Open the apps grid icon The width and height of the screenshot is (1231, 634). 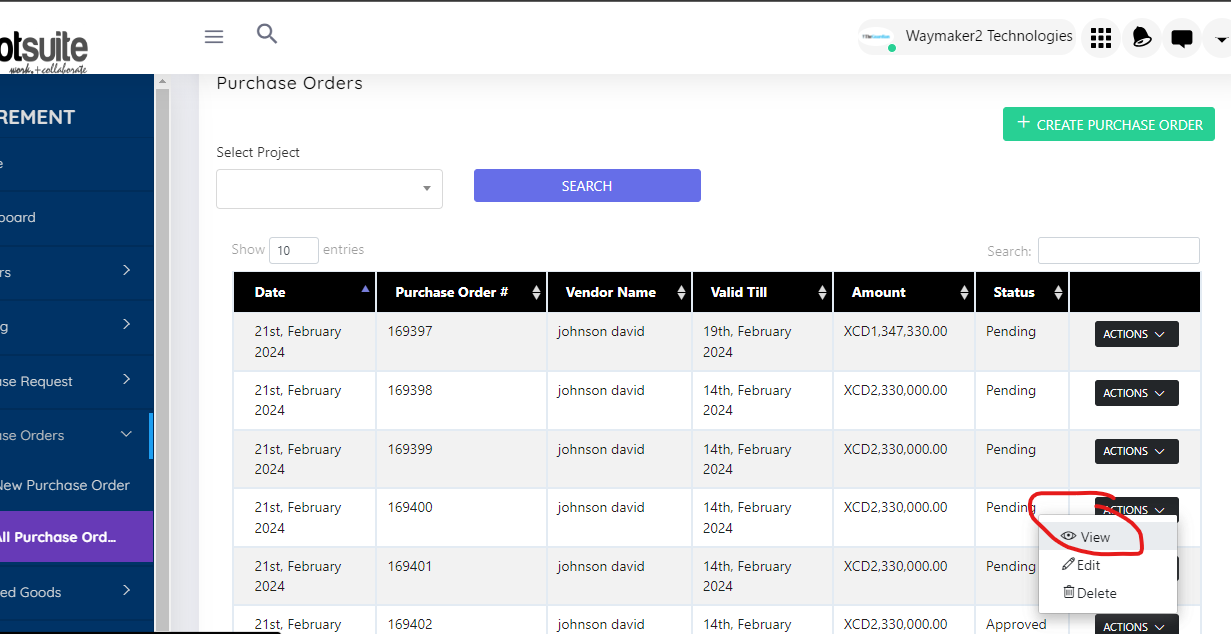pos(1100,38)
